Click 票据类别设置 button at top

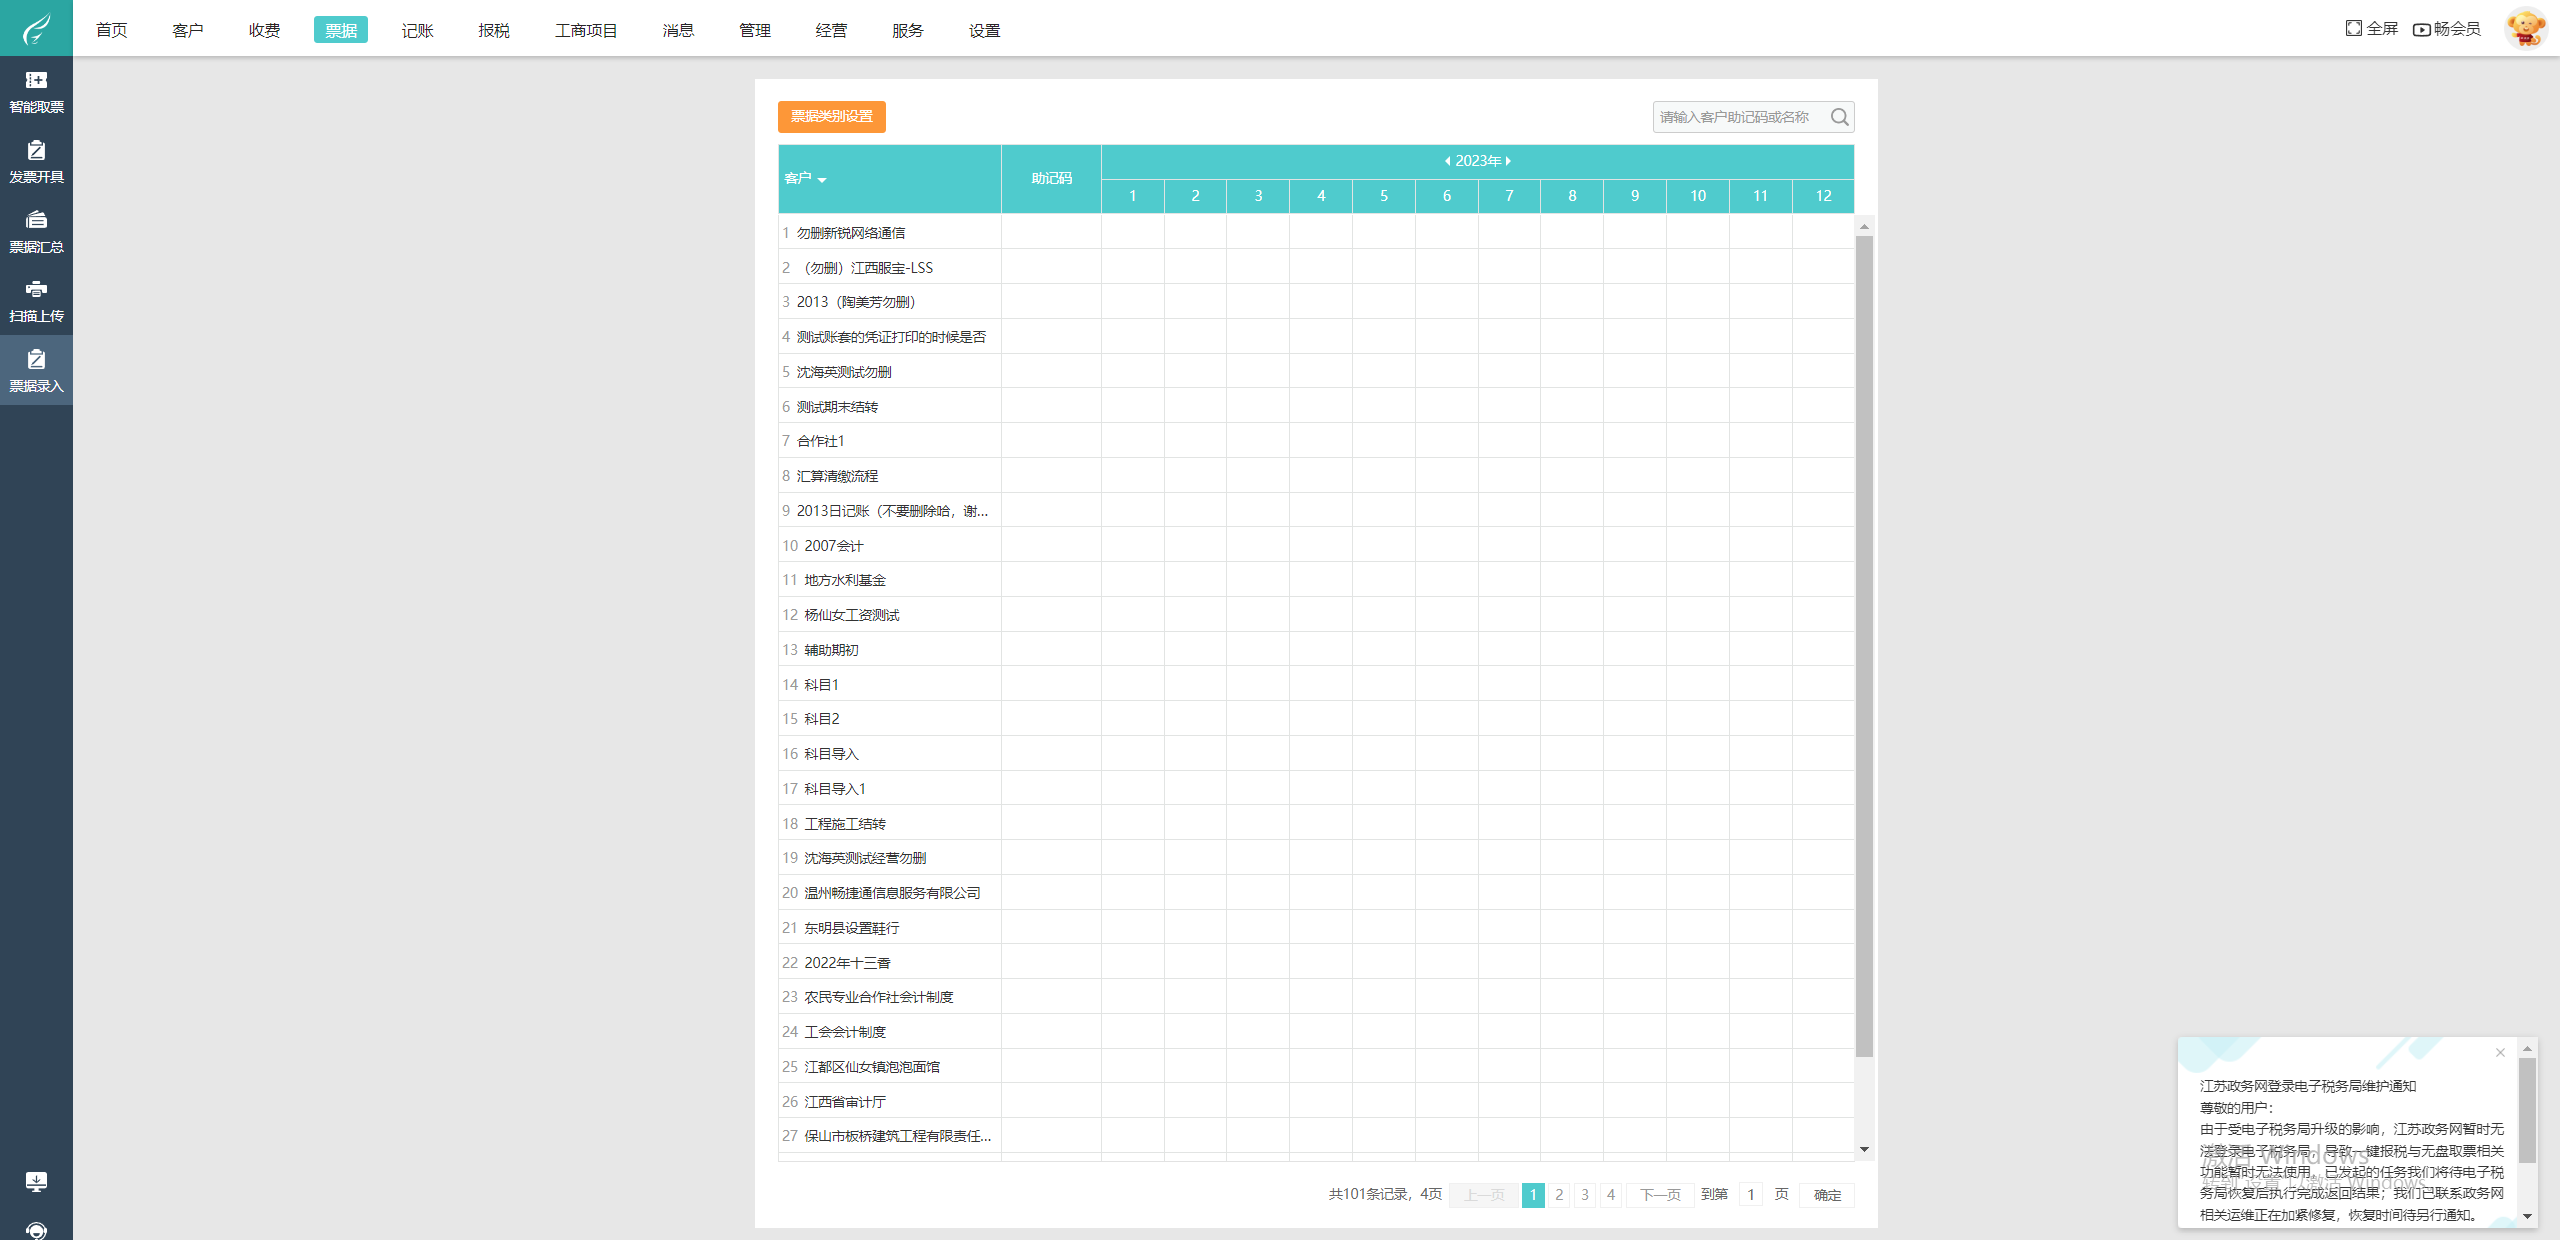(831, 116)
